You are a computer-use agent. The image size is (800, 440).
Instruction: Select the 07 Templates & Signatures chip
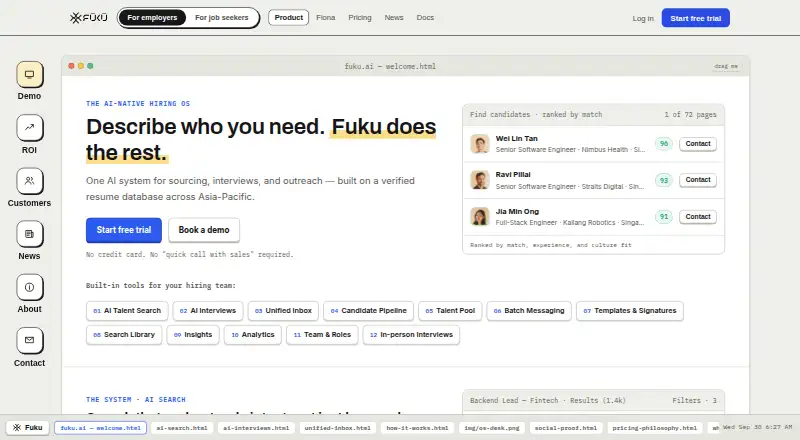point(630,311)
